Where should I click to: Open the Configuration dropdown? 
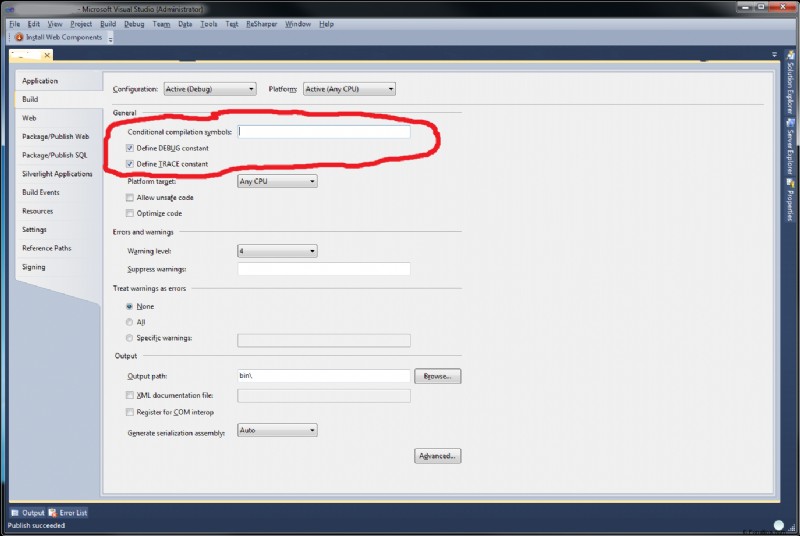[x=209, y=89]
